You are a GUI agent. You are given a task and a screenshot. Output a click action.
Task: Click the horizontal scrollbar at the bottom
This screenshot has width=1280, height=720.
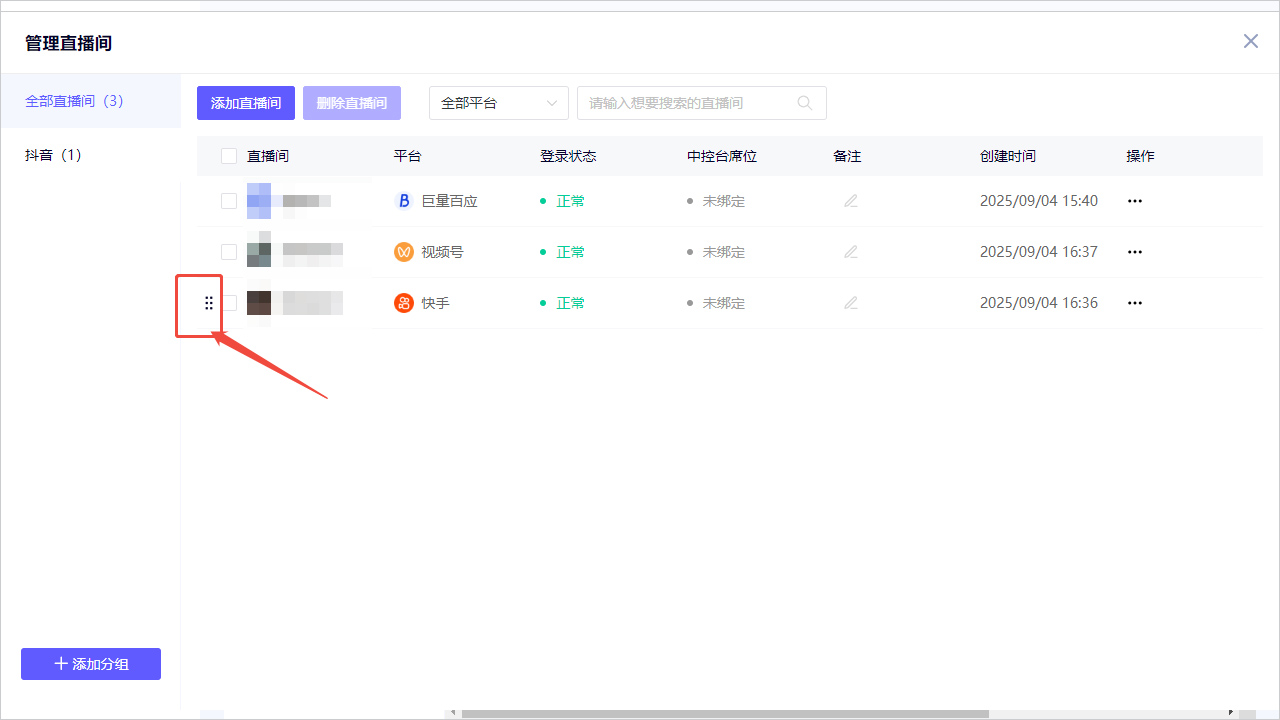[725, 714]
